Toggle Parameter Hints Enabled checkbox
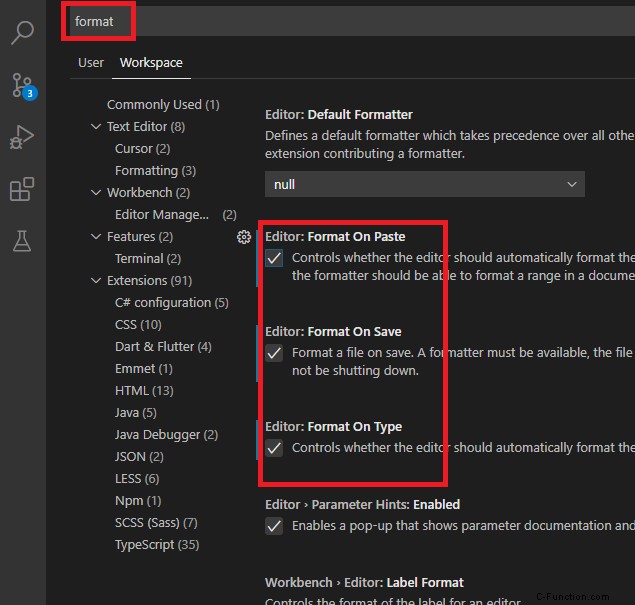635x605 pixels. pos(274,526)
